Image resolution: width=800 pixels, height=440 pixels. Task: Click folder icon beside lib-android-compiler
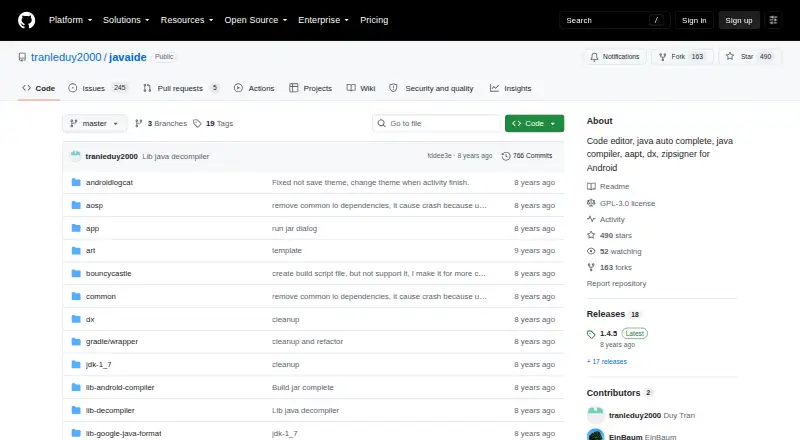coord(76,387)
